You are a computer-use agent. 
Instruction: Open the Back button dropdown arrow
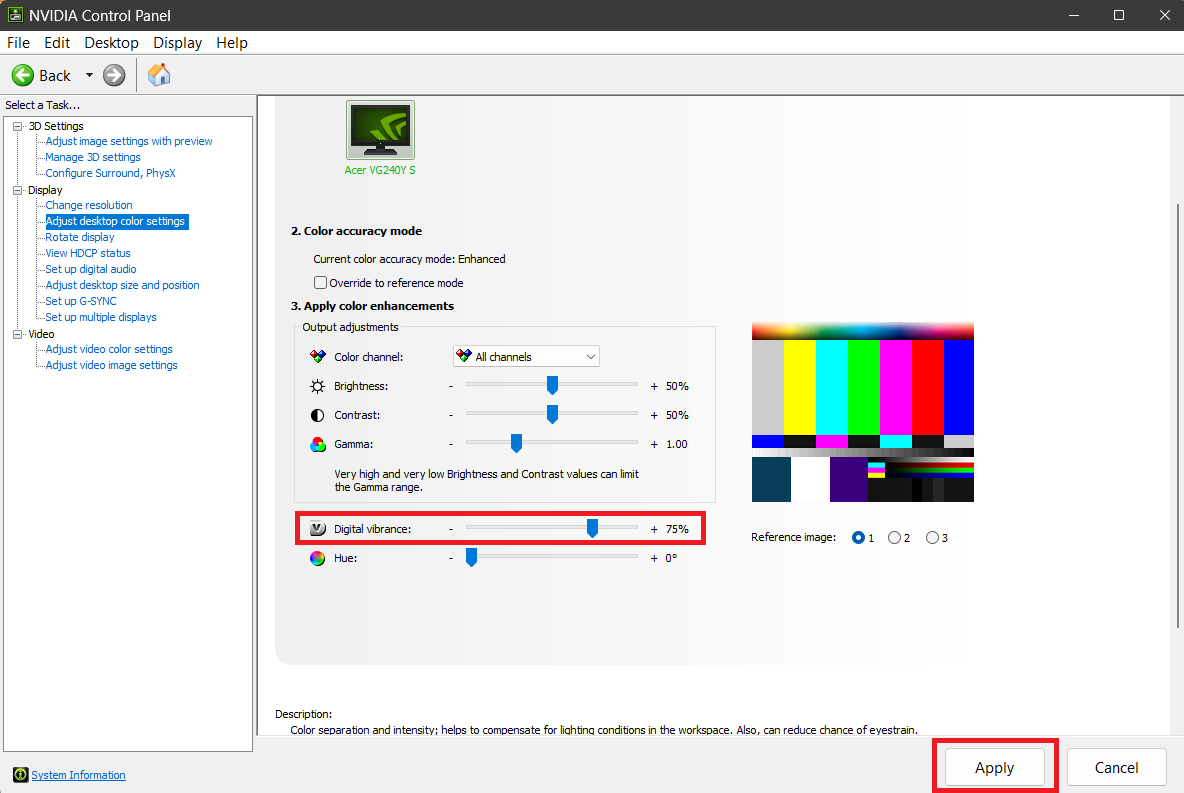pyautogui.click(x=88, y=74)
